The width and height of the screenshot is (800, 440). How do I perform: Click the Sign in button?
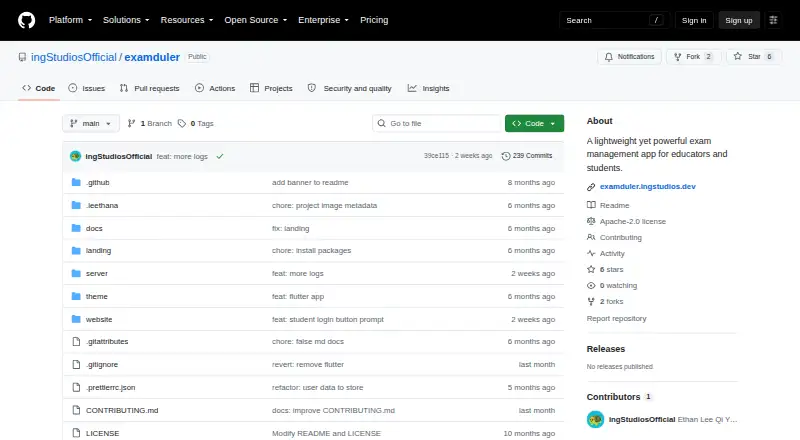[694, 20]
